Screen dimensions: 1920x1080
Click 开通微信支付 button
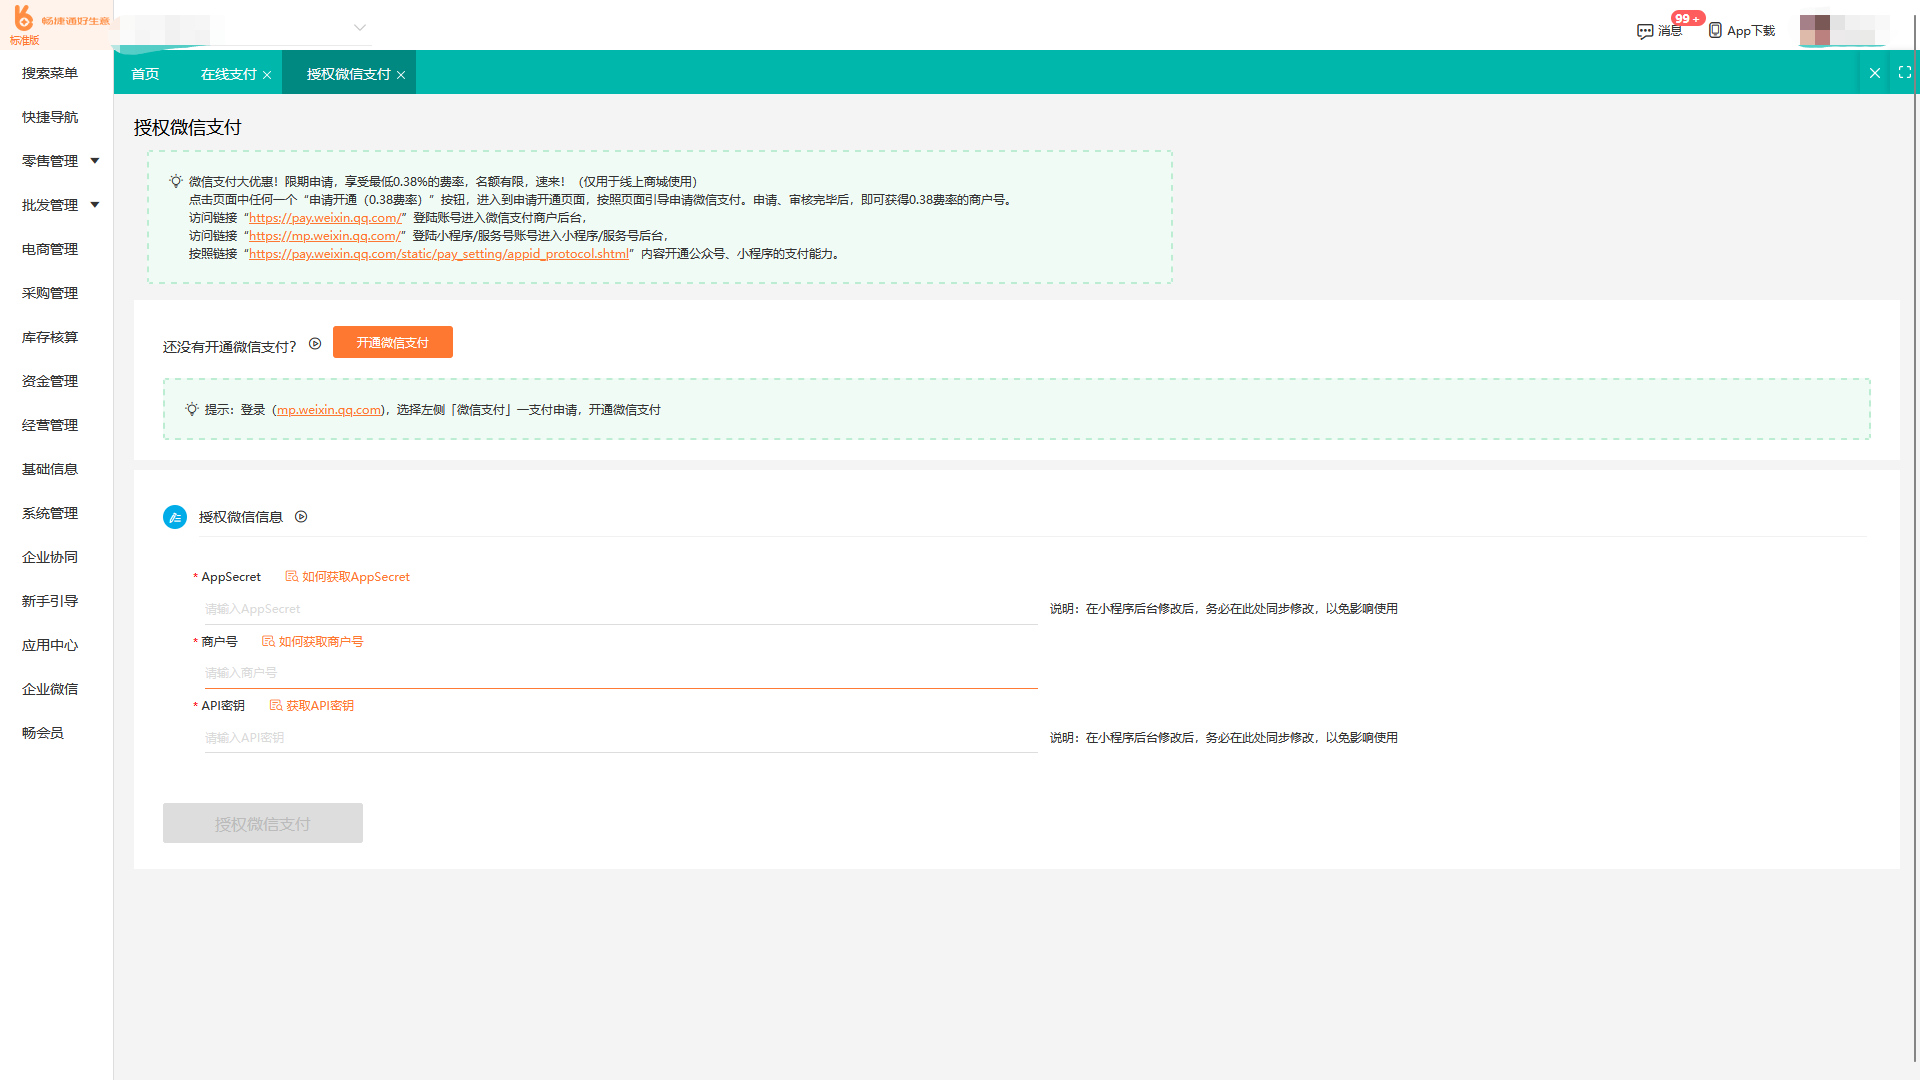(393, 342)
